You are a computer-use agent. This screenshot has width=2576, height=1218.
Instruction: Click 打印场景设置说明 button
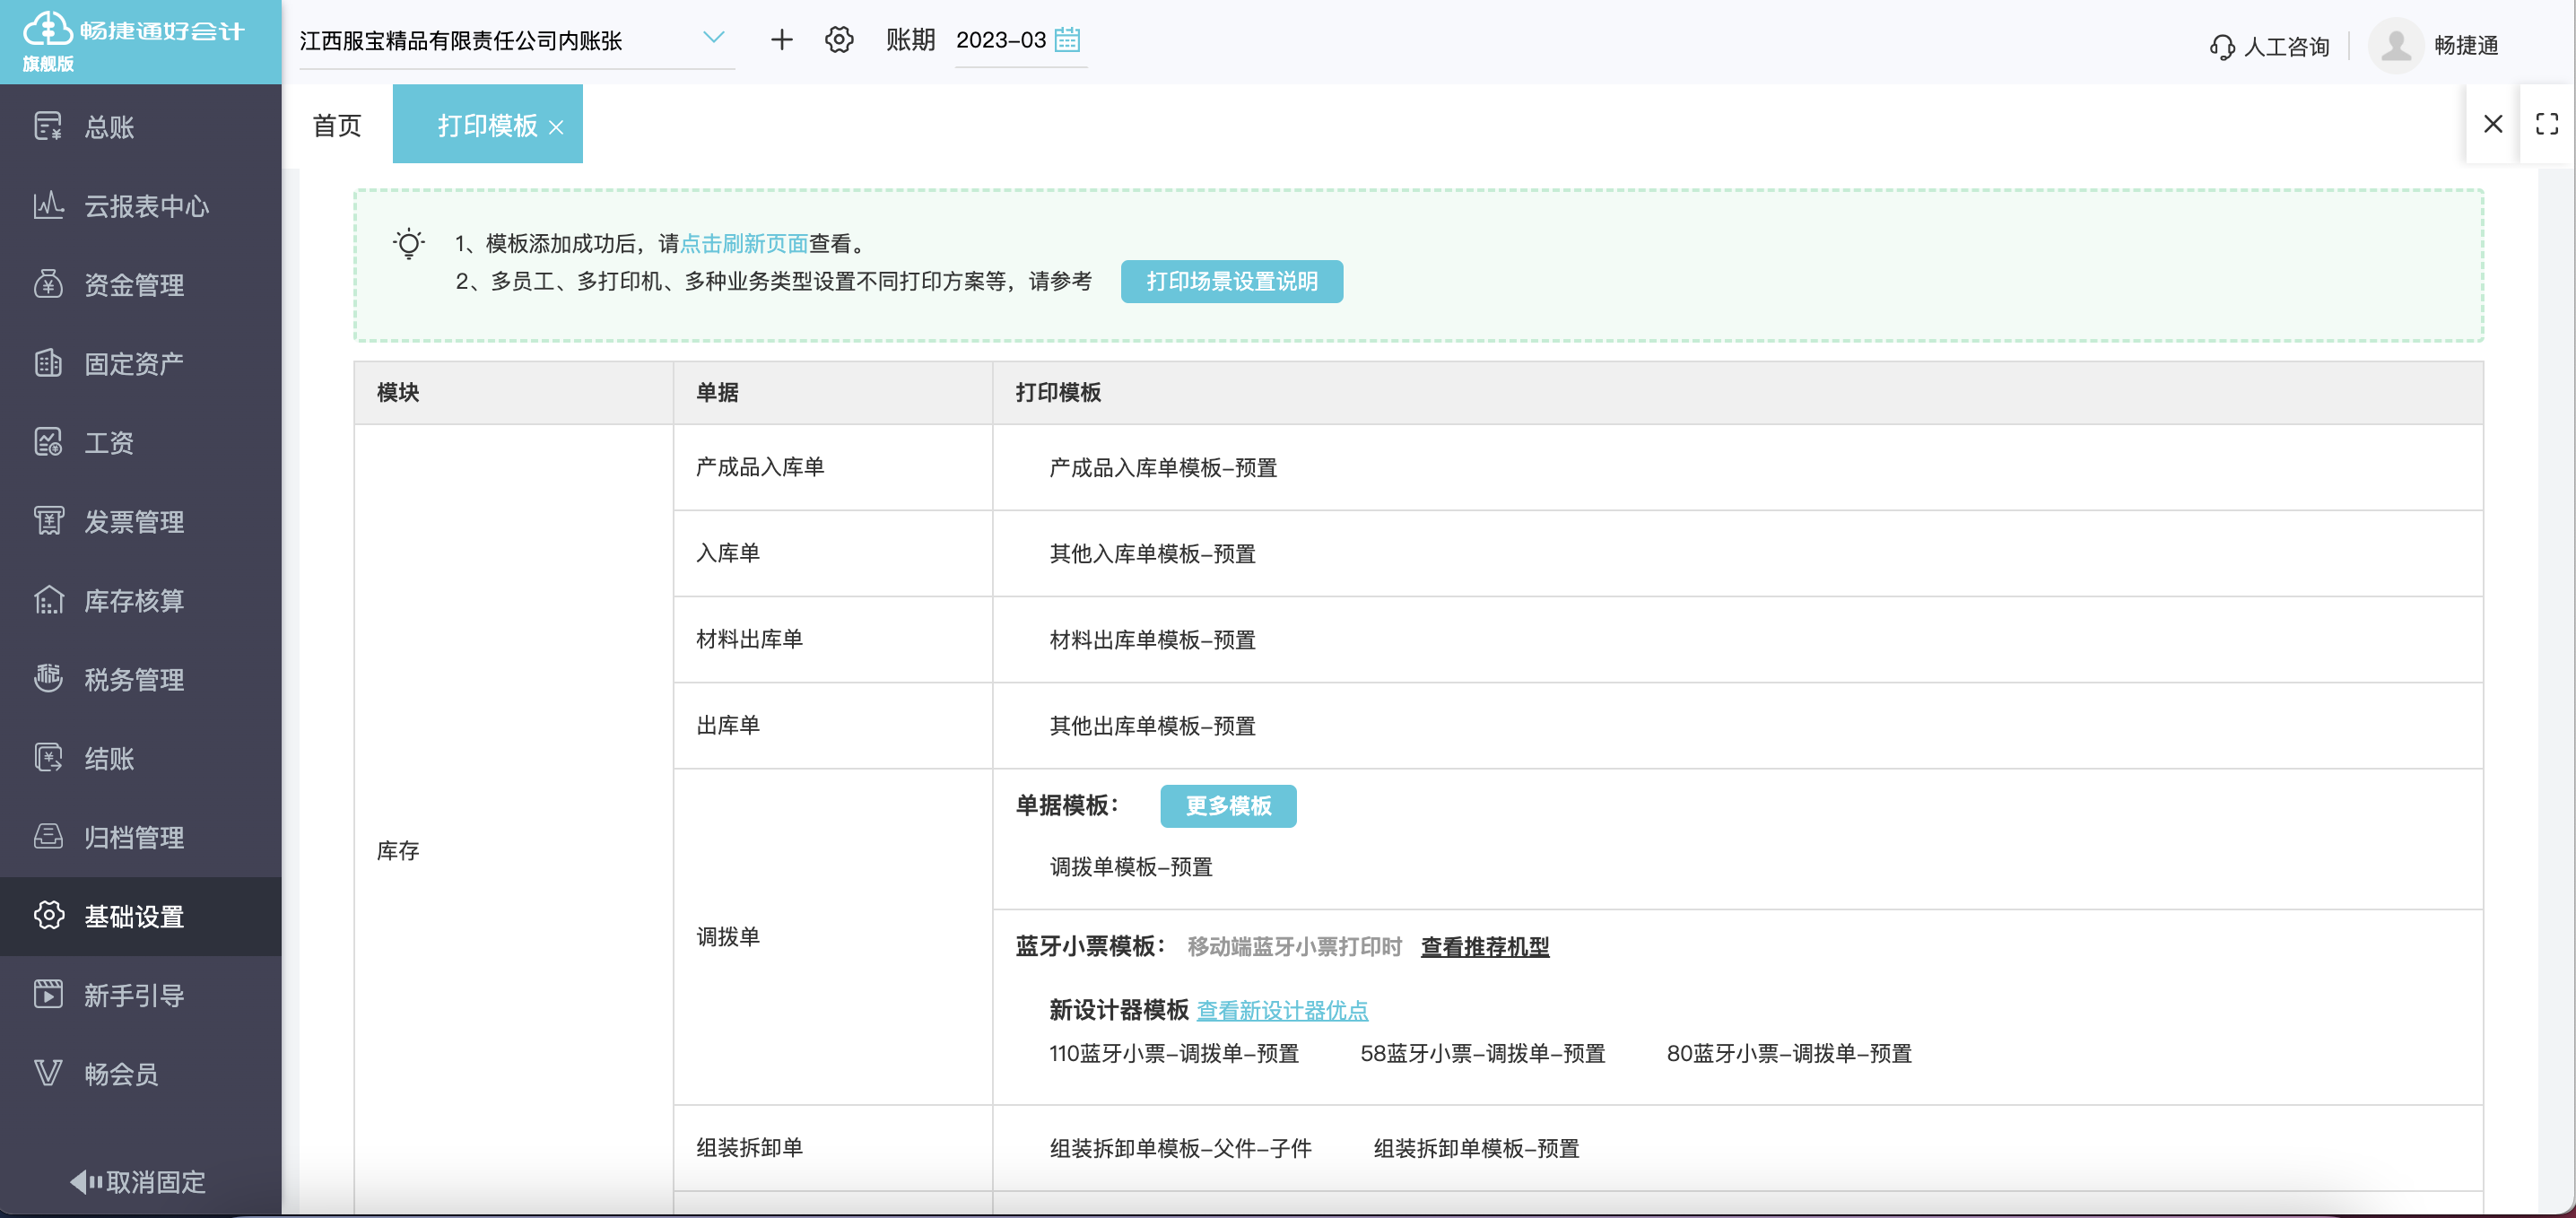pos(1232,281)
